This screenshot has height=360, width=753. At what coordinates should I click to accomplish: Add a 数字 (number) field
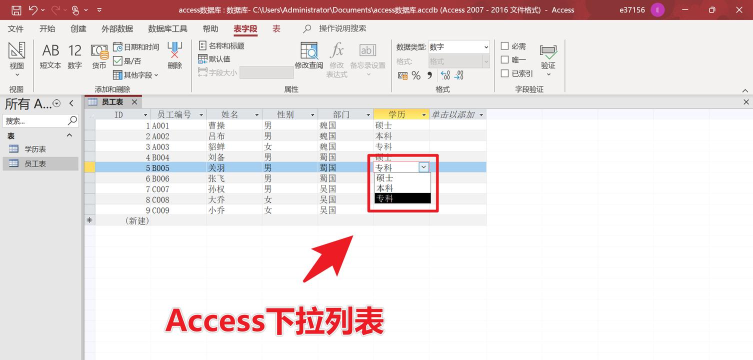tap(75, 57)
